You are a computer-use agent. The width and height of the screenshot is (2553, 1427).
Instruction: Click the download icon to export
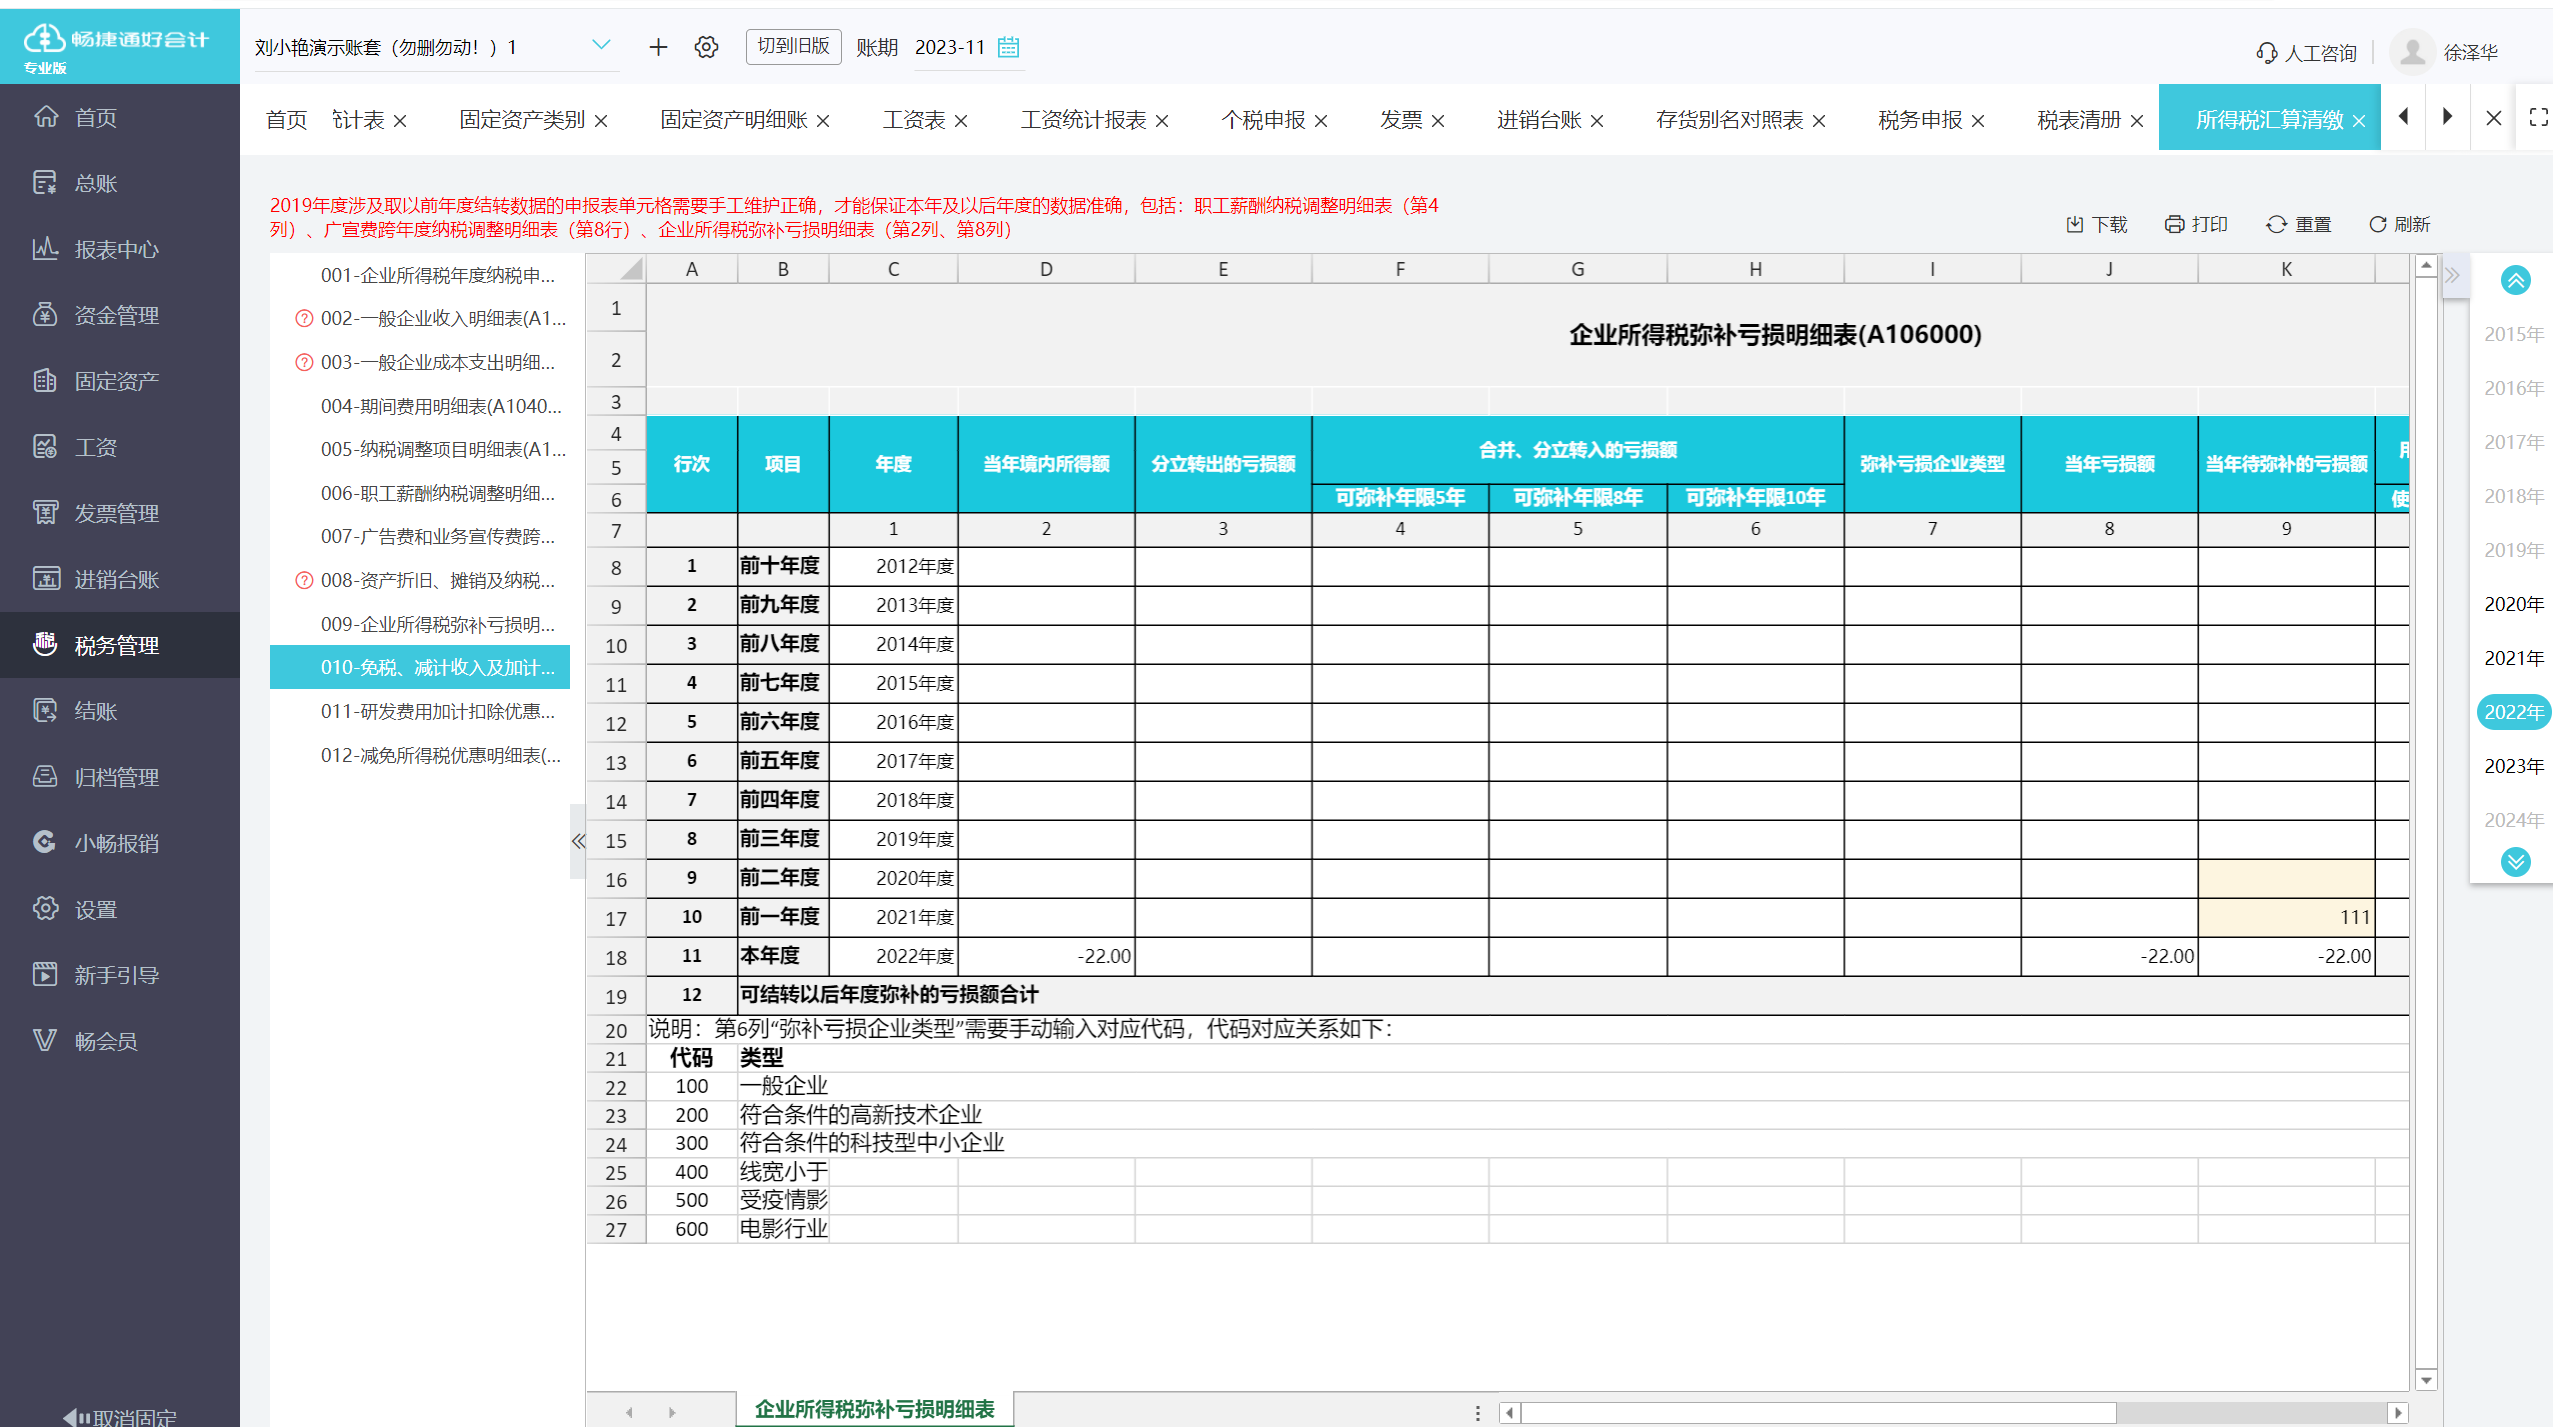[2076, 224]
